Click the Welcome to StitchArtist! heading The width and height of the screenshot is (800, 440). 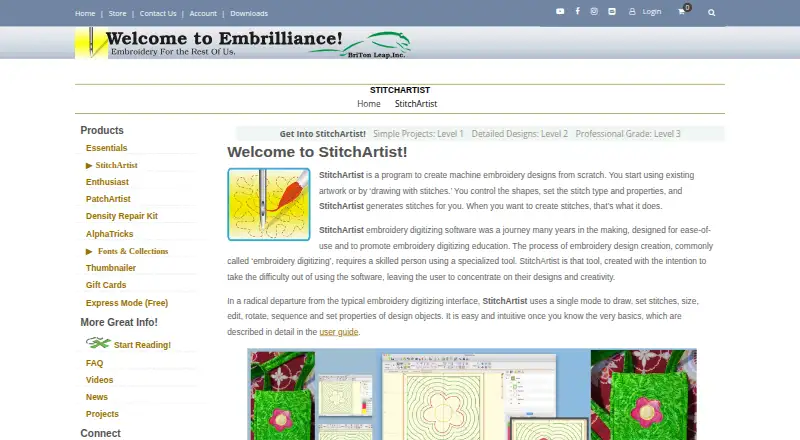pos(317,152)
